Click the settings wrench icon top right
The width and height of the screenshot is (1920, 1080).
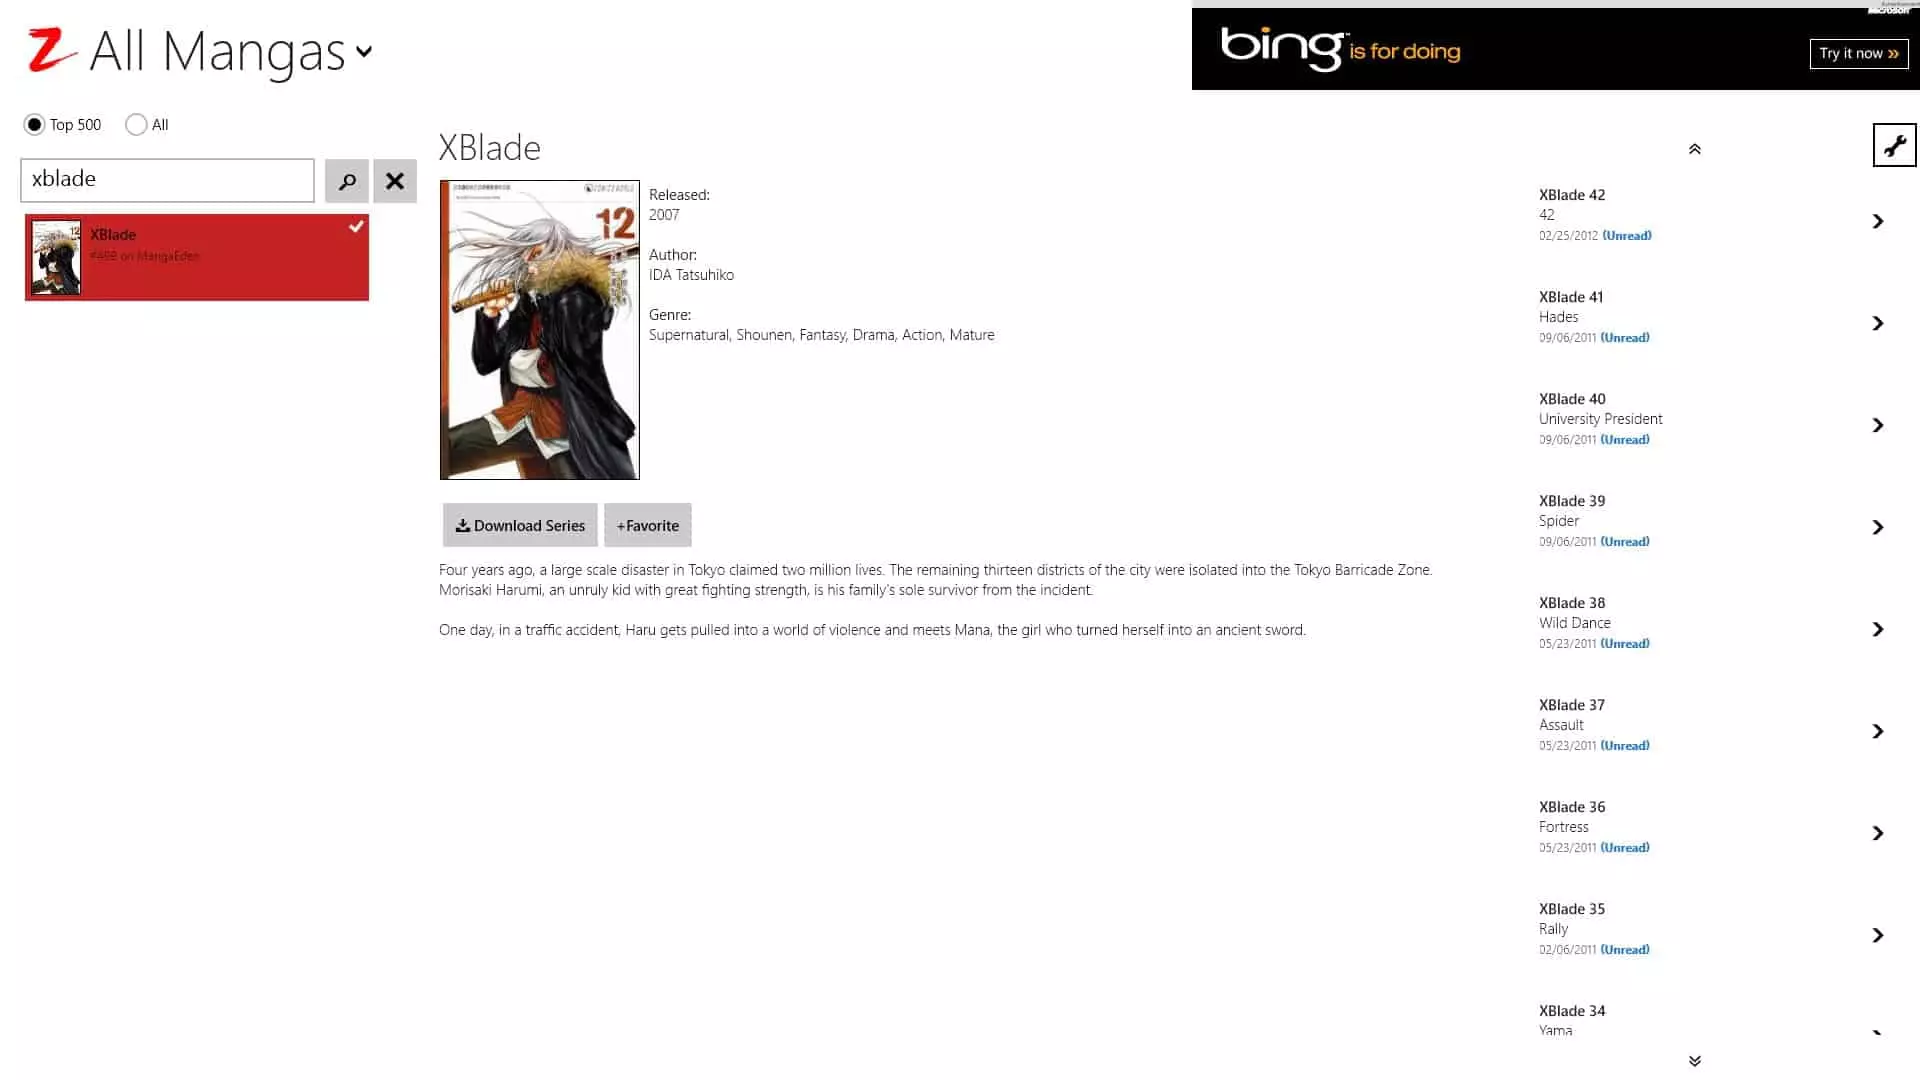[1895, 146]
